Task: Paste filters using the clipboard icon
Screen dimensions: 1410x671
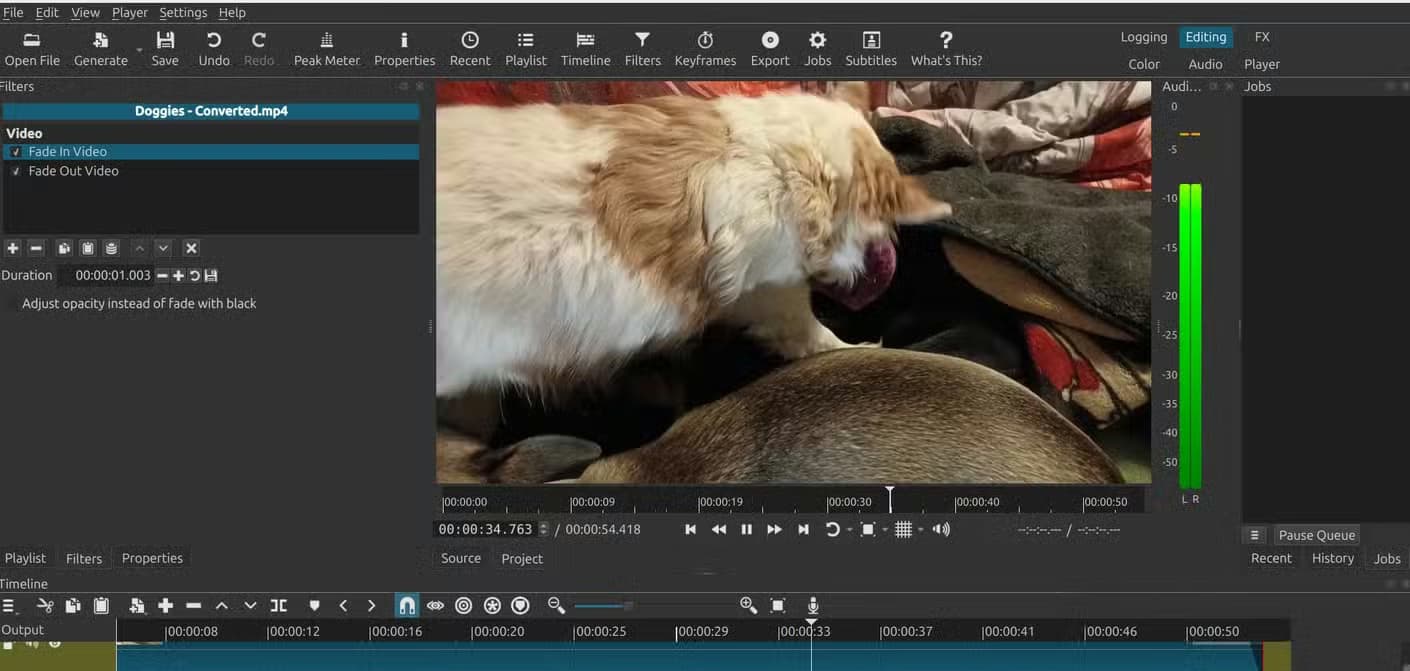Action: click(87, 248)
